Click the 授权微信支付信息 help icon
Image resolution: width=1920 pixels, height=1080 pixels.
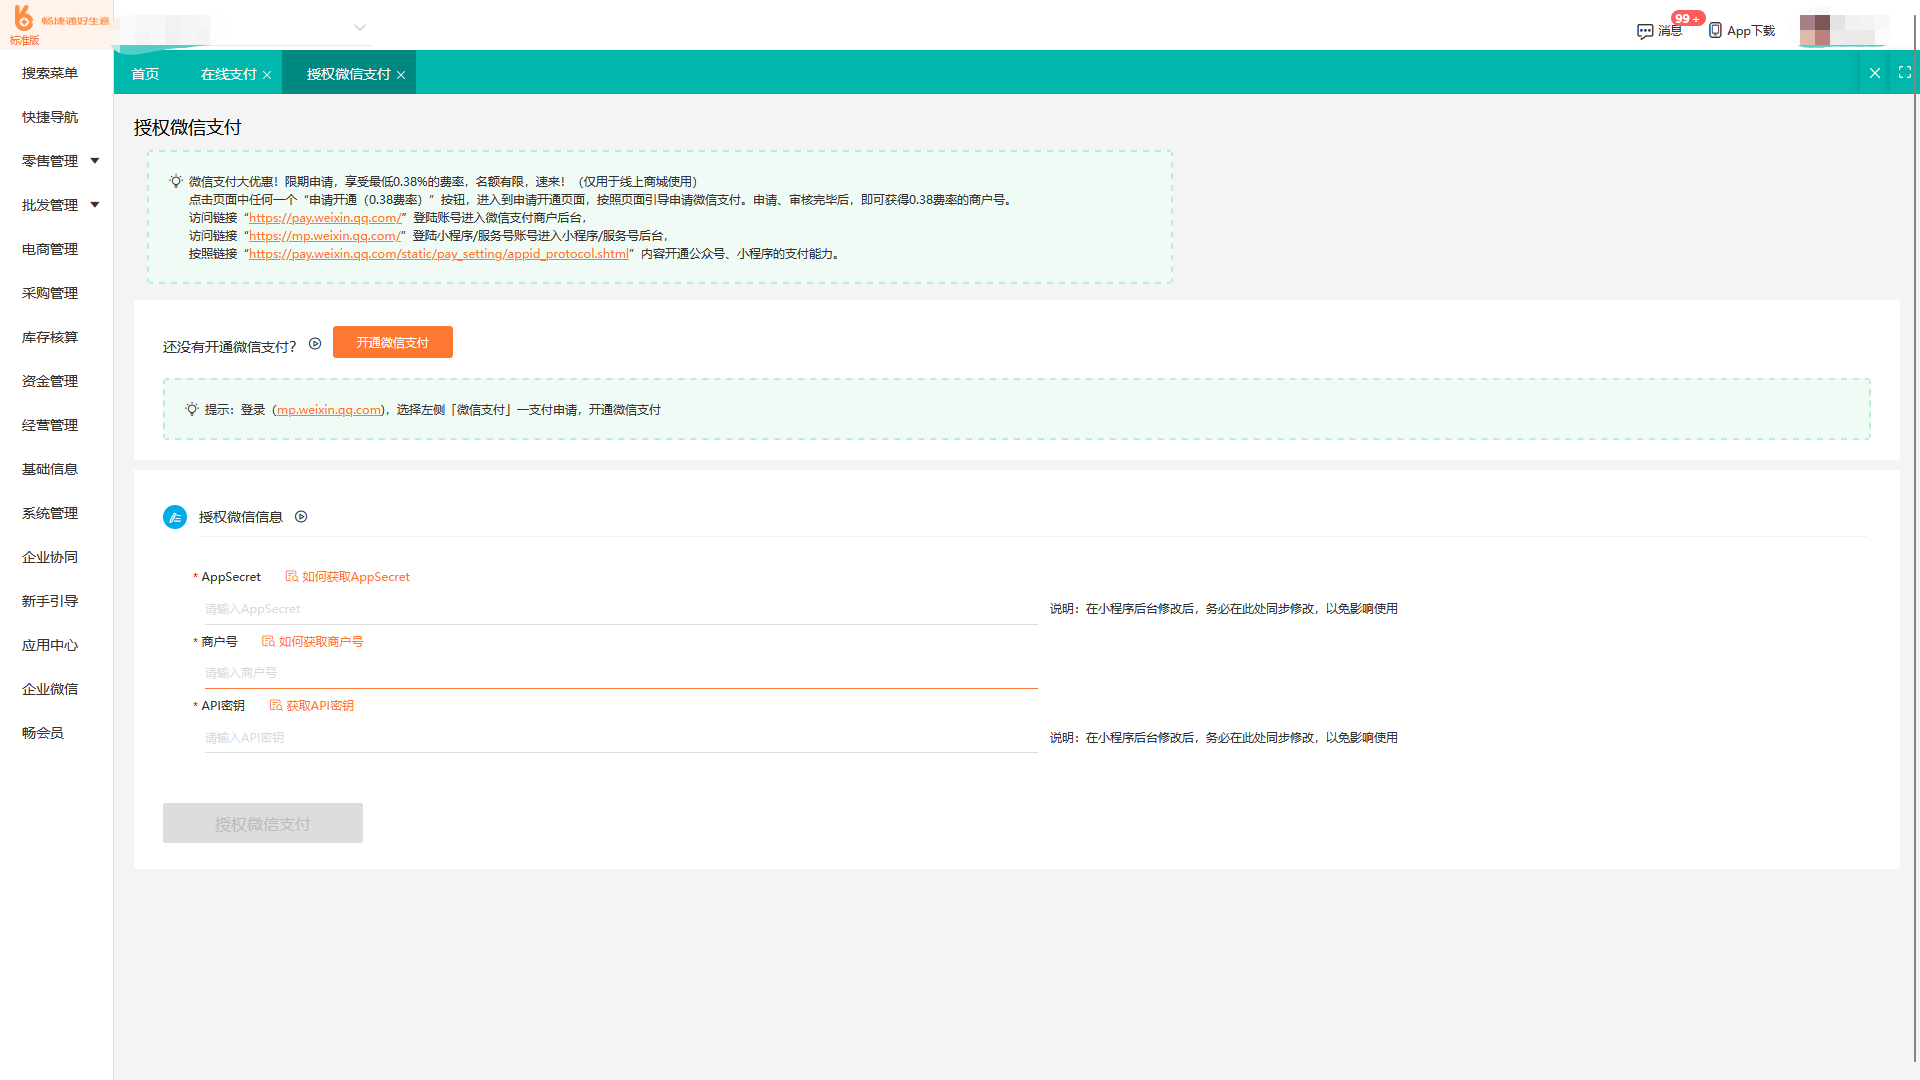click(x=301, y=517)
